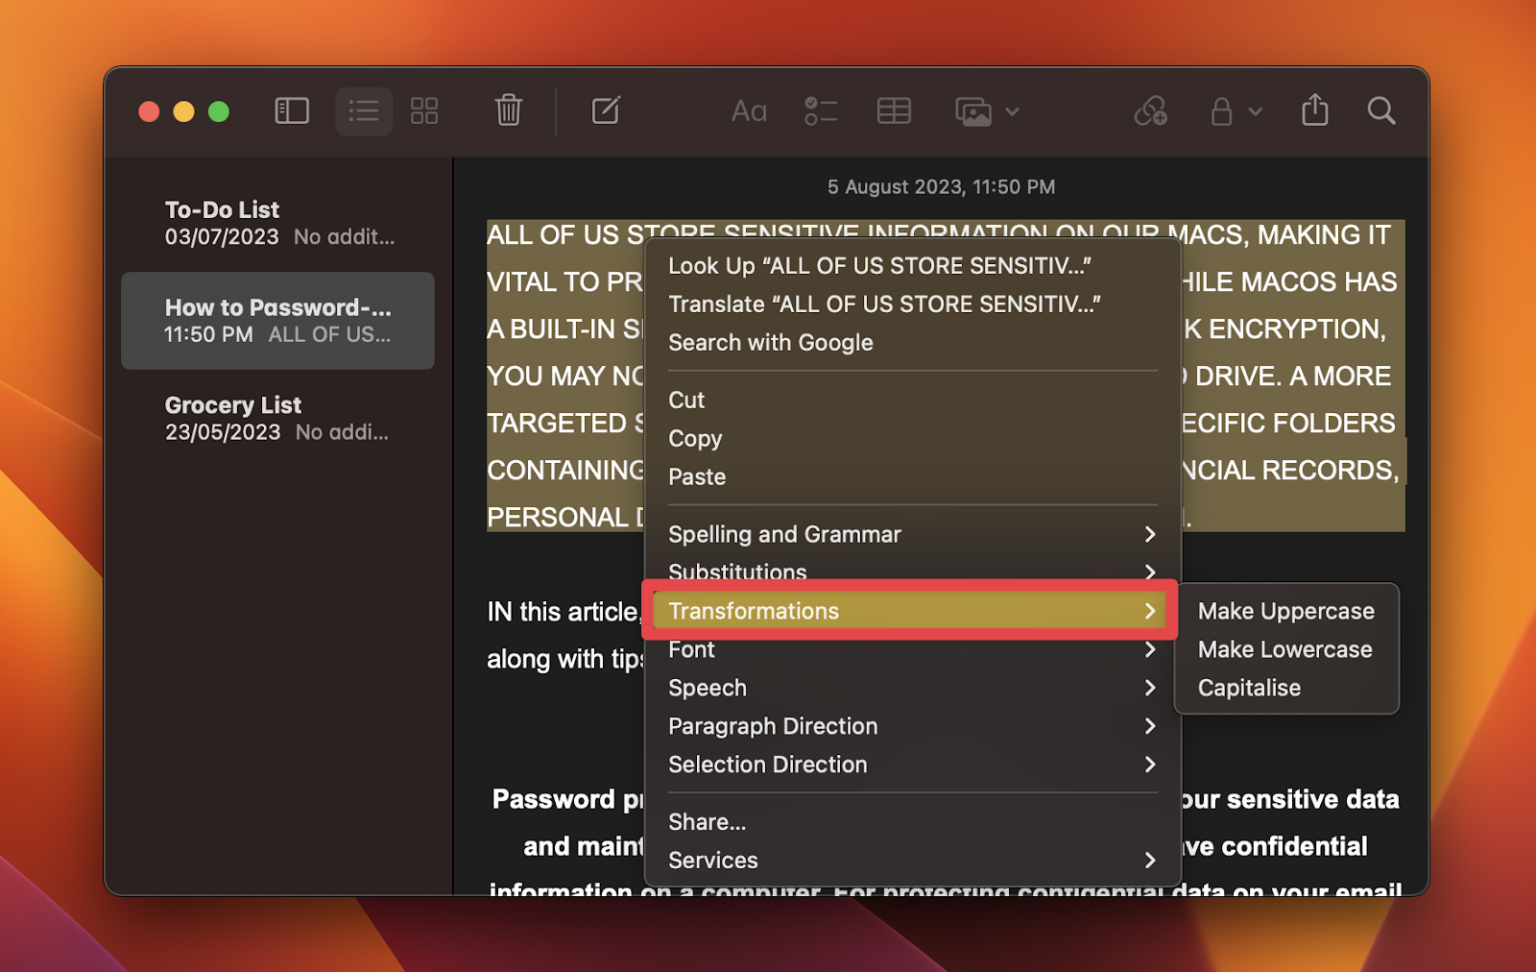This screenshot has height=972, width=1536.
Task: Share the note via the share icon
Action: tap(1314, 111)
